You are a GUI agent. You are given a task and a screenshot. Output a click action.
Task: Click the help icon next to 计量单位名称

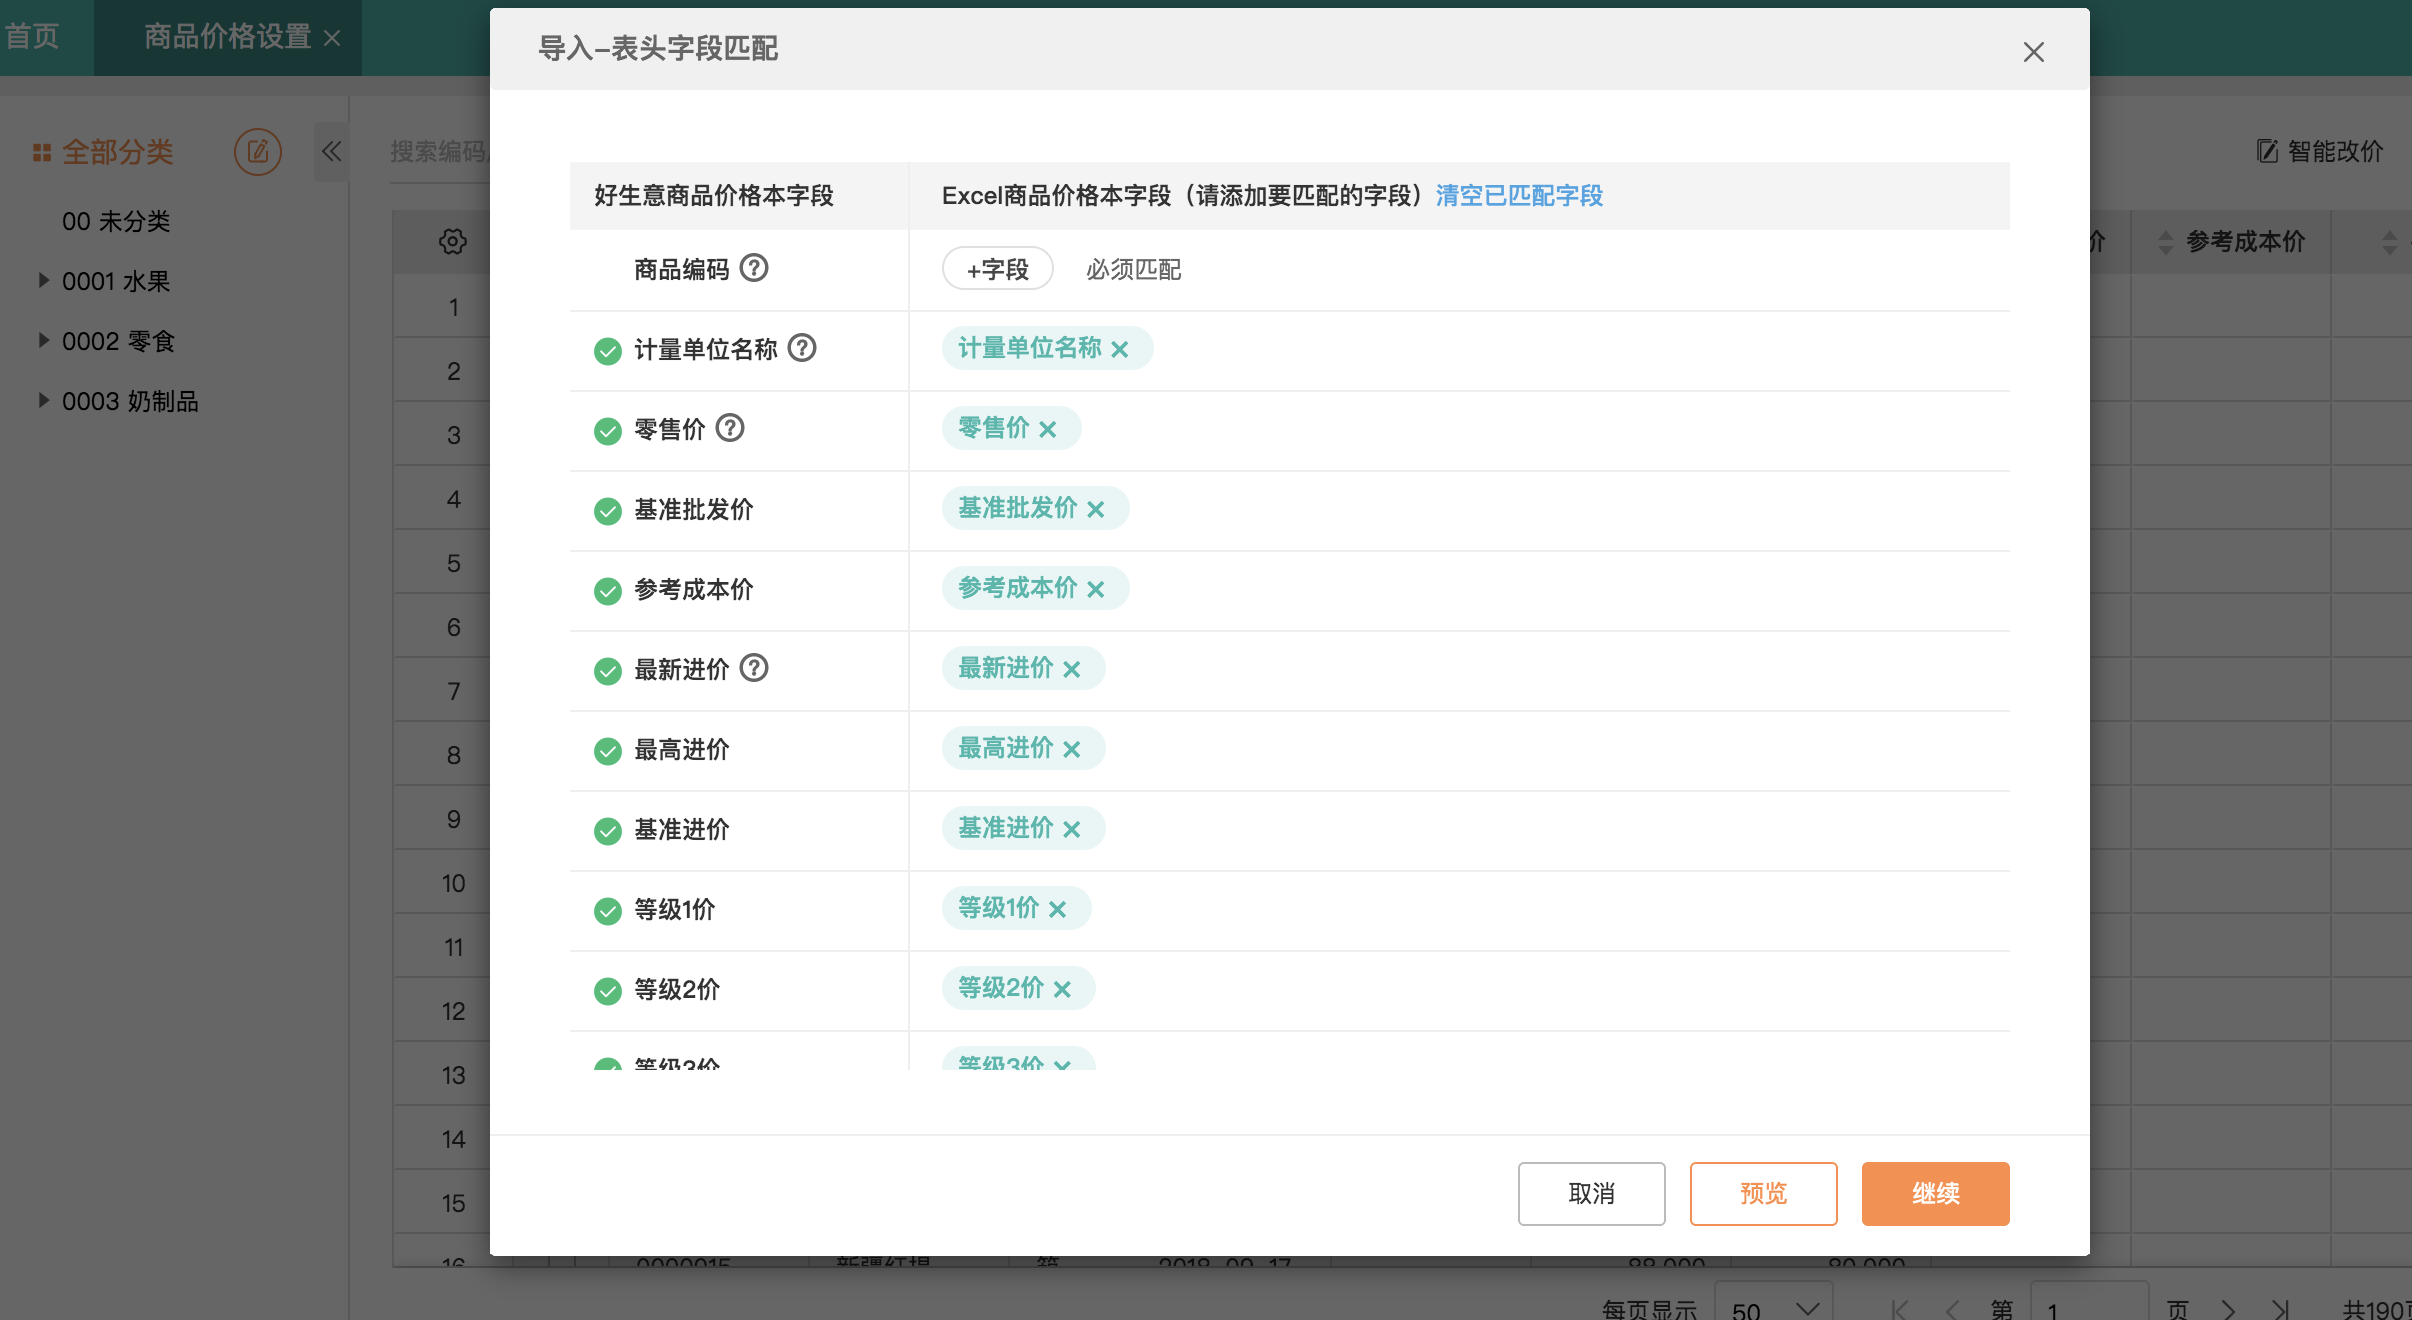(803, 348)
